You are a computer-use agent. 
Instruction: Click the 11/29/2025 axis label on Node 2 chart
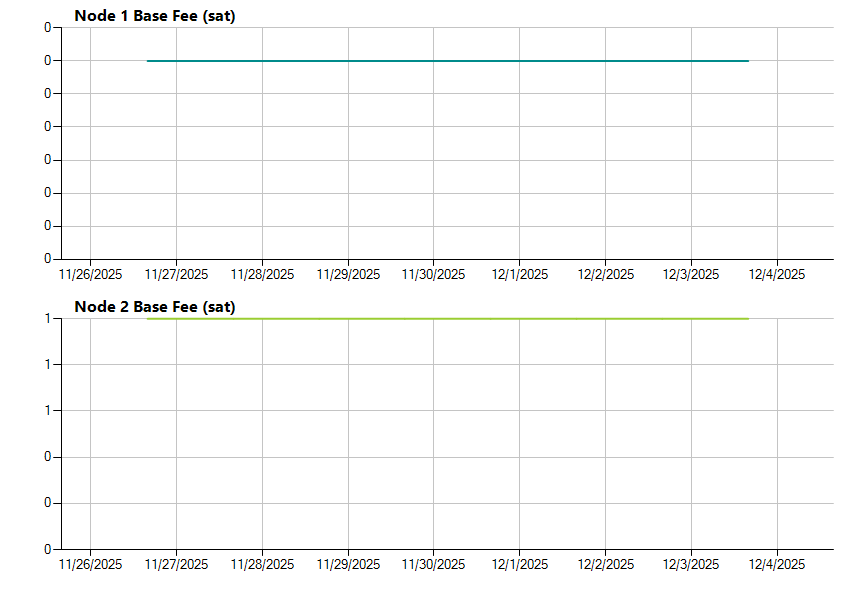pyautogui.click(x=349, y=562)
